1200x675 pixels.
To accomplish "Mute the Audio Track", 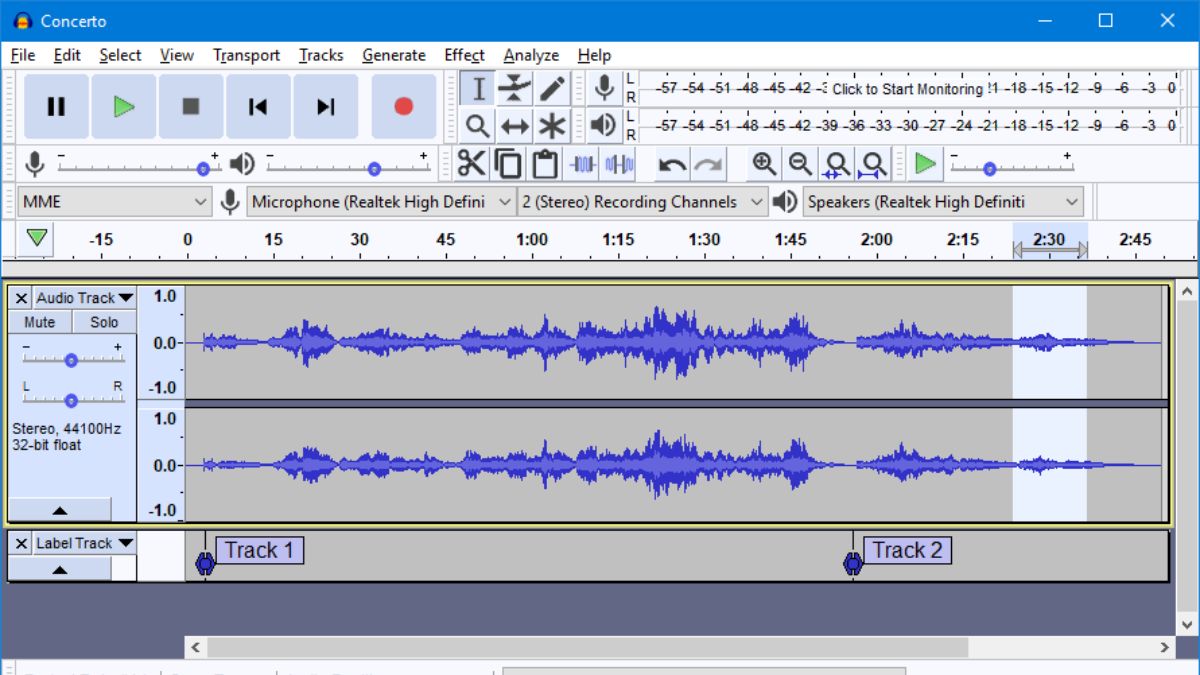I will [40, 321].
